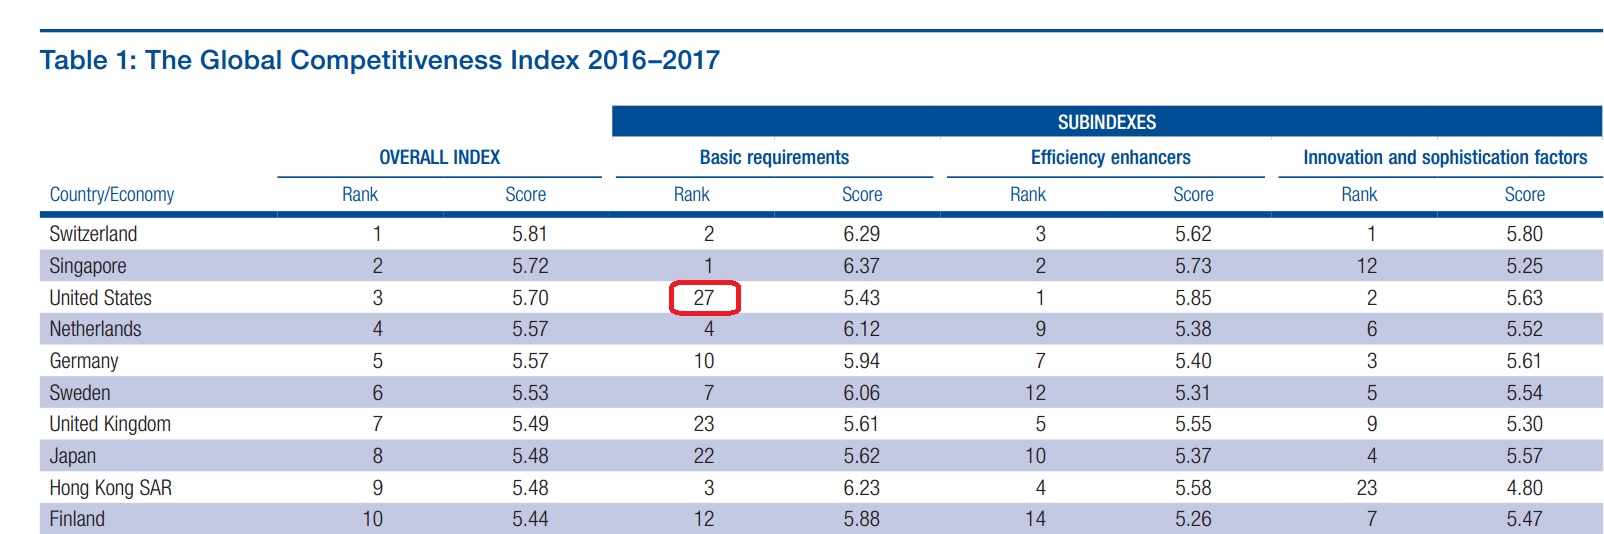Click the United Kingdom country name
Screen dimensions: 1604x534
[110, 424]
